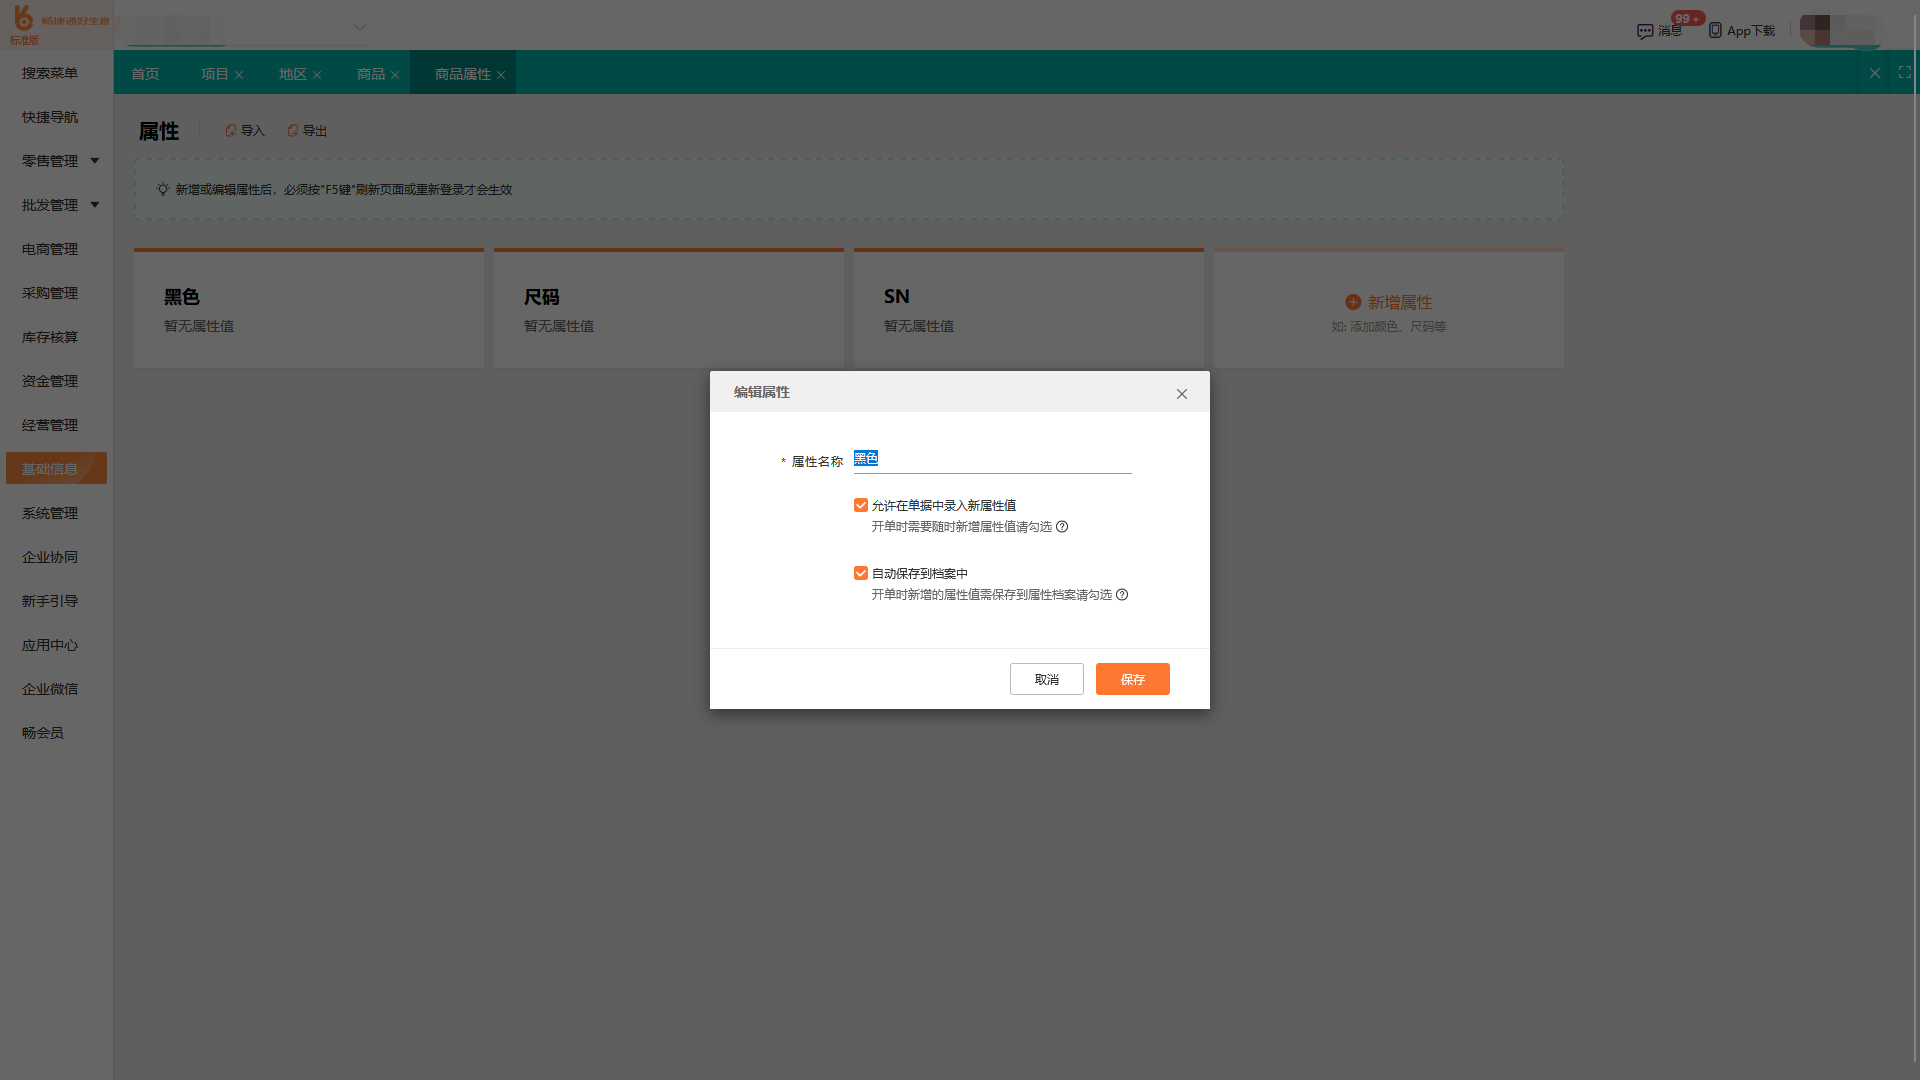The image size is (1920, 1080).
Task: Close the 编辑属性 dialog
Action: tap(1182, 393)
